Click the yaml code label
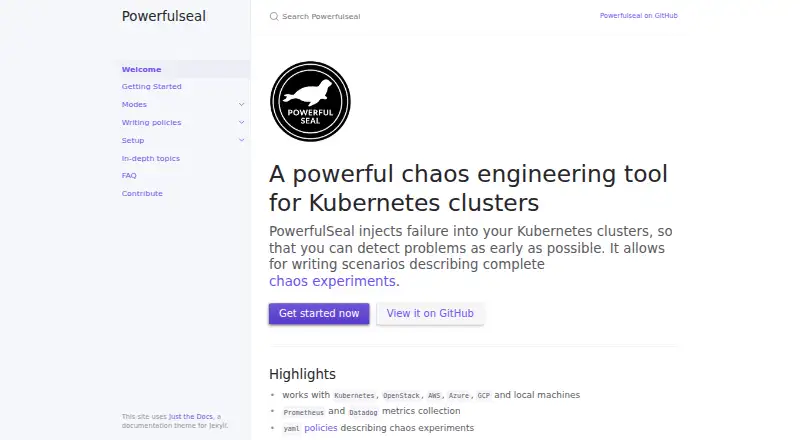 (x=291, y=428)
